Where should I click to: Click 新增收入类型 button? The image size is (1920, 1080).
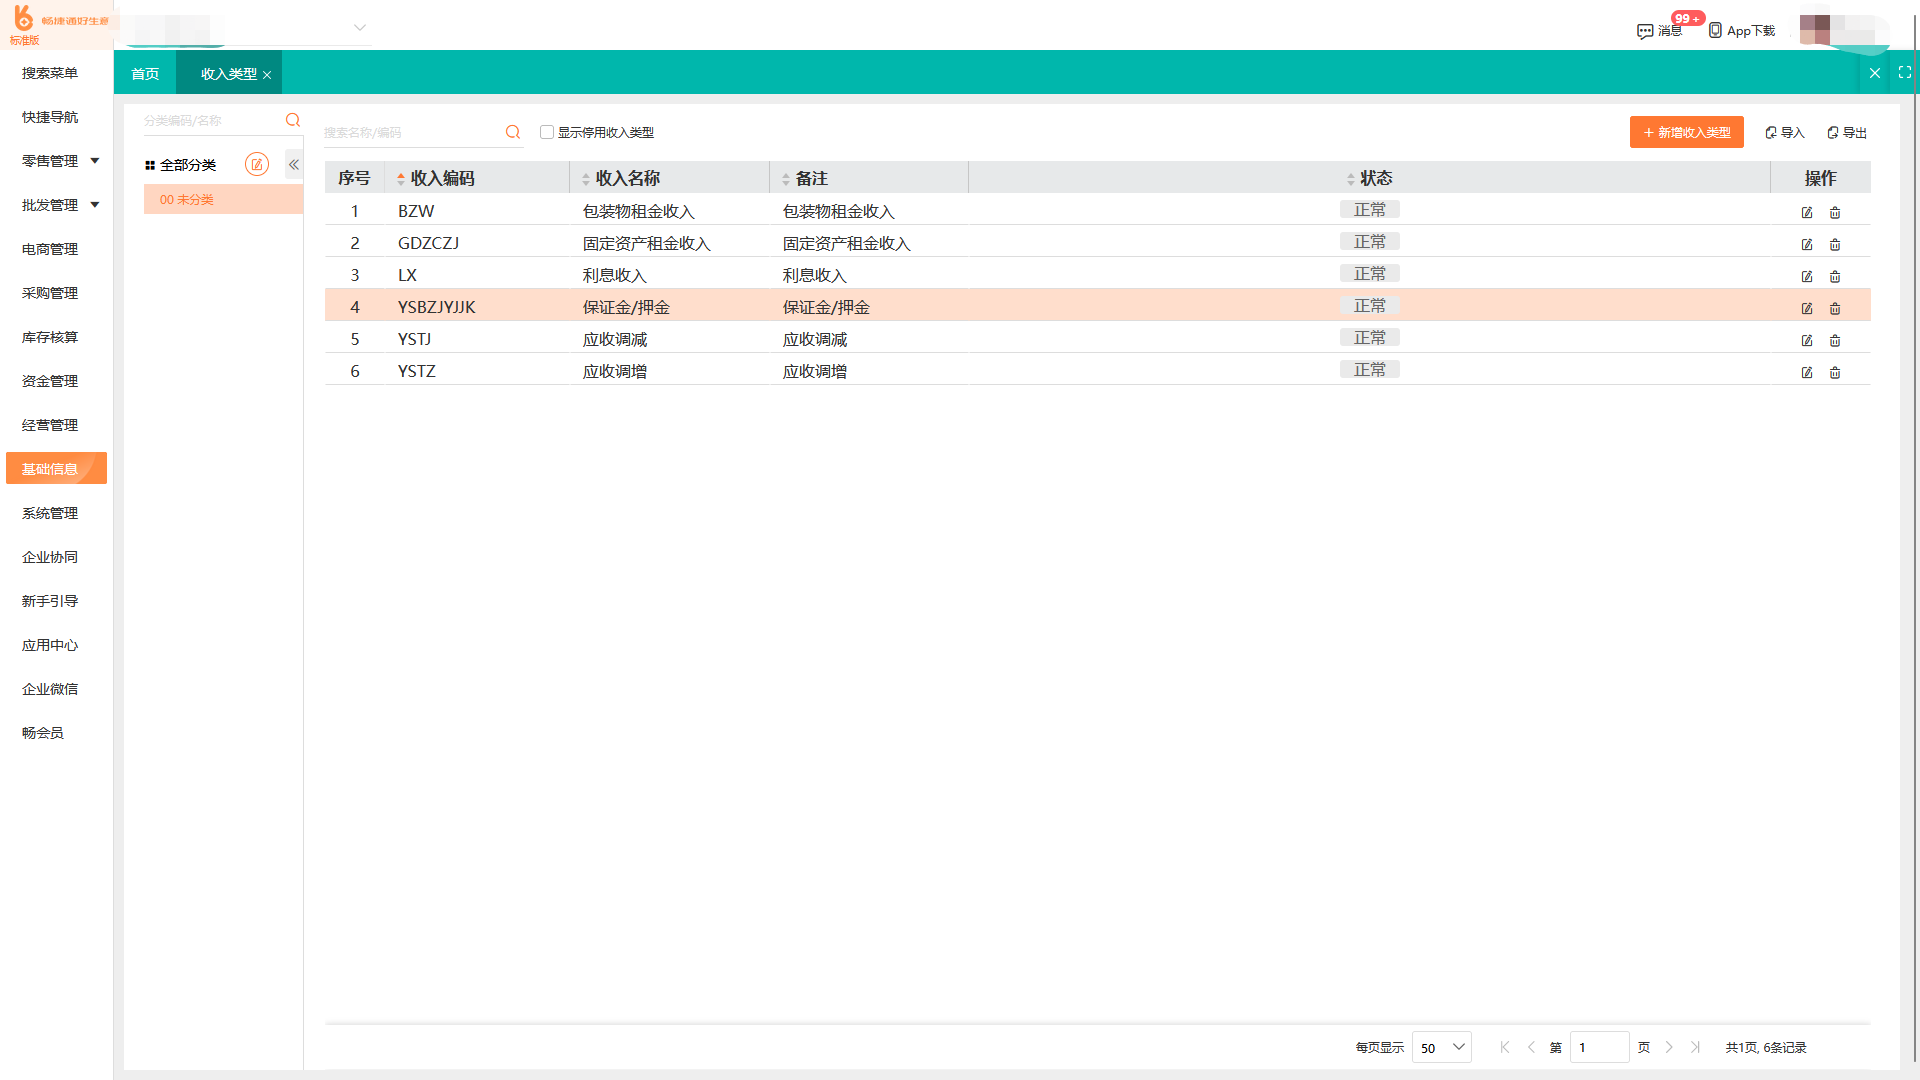tap(1689, 132)
